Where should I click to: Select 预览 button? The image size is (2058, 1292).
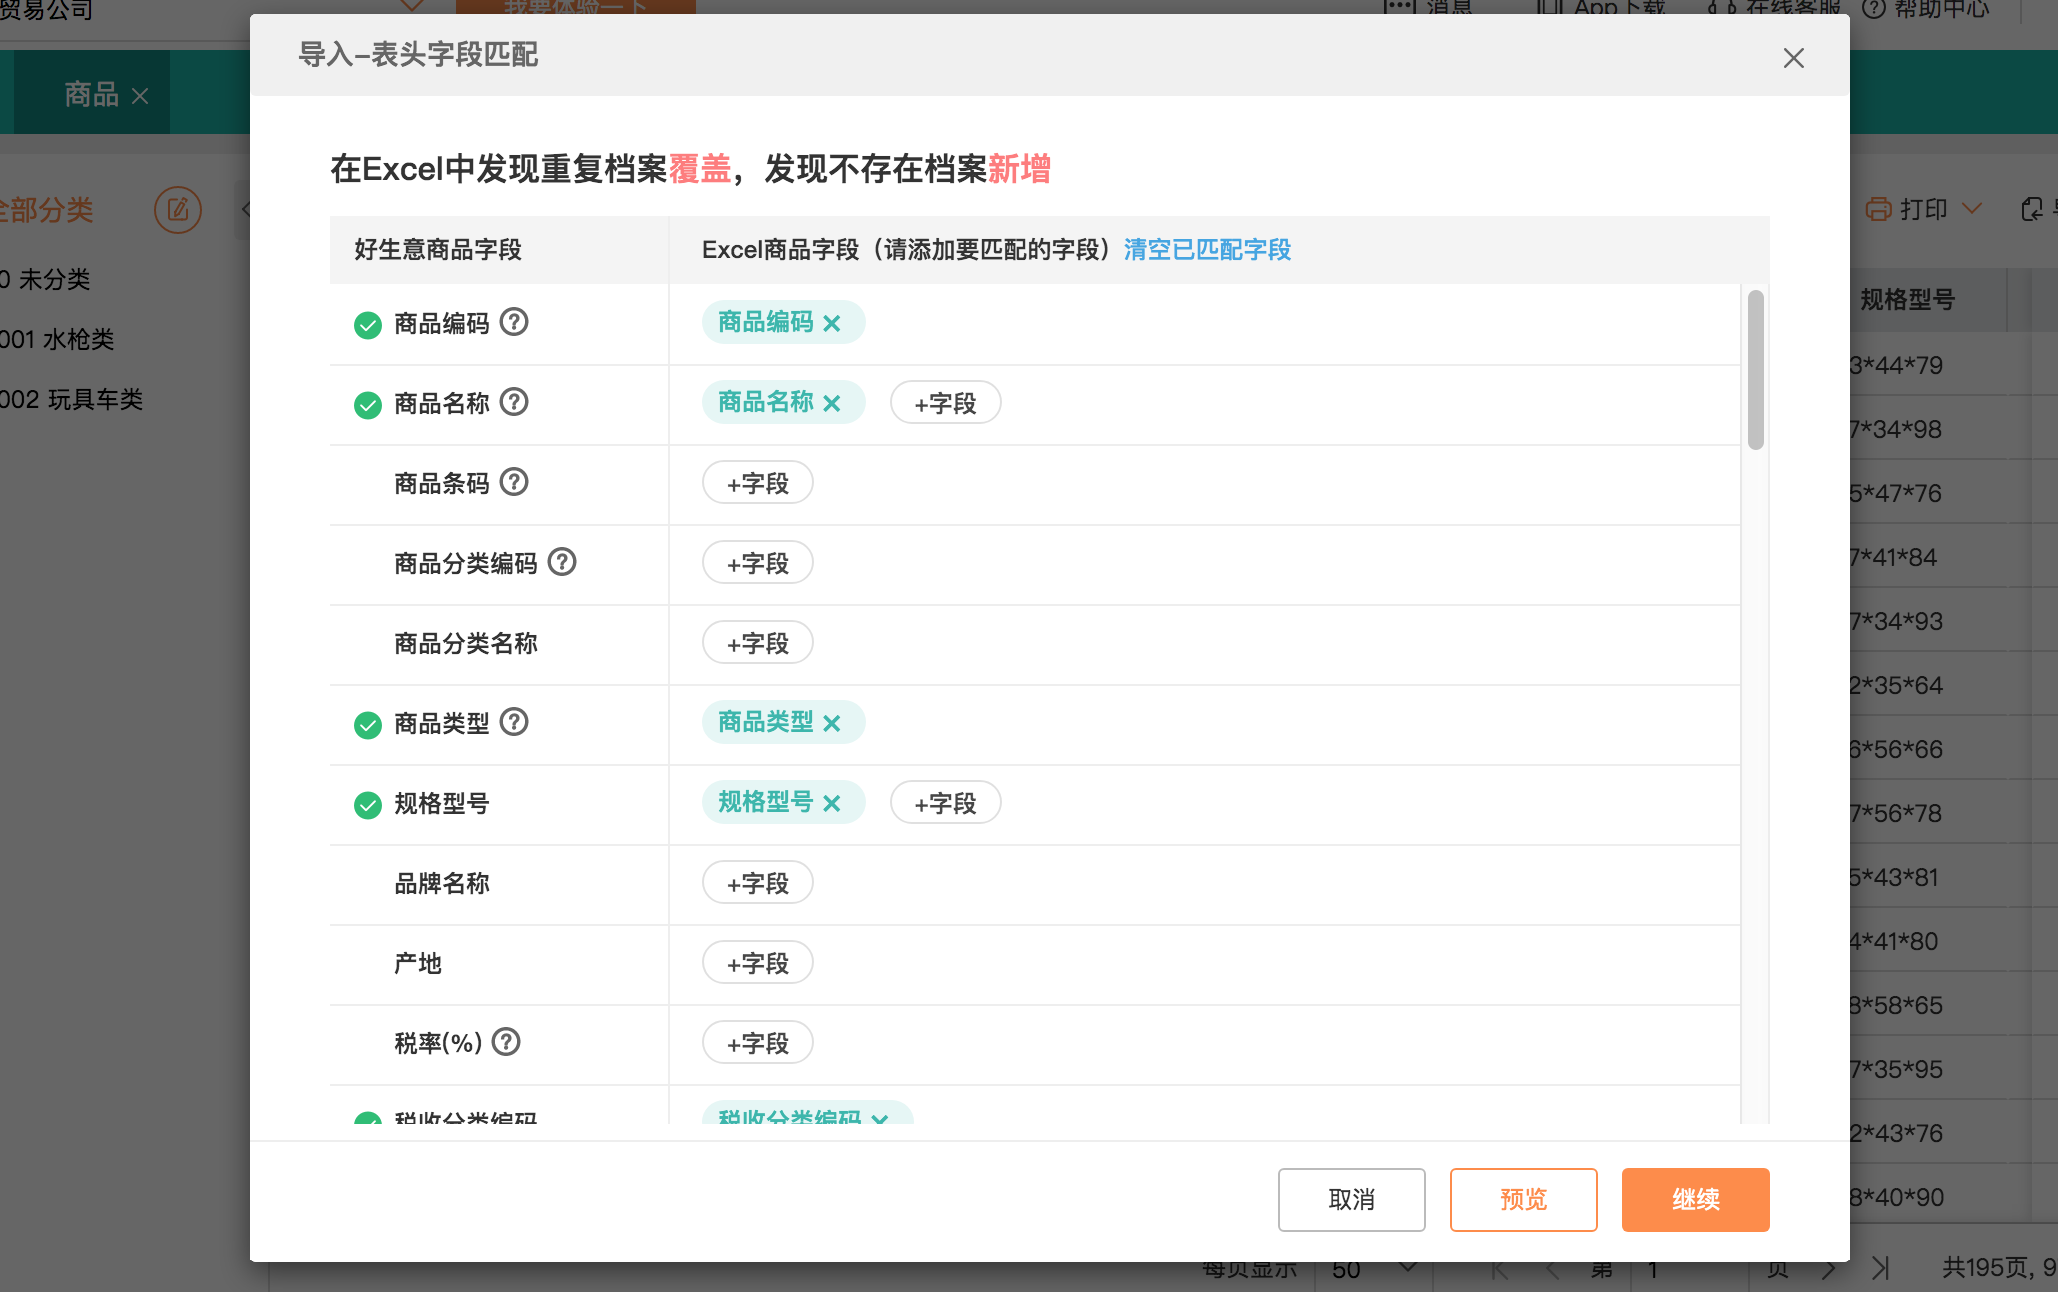[1522, 1200]
